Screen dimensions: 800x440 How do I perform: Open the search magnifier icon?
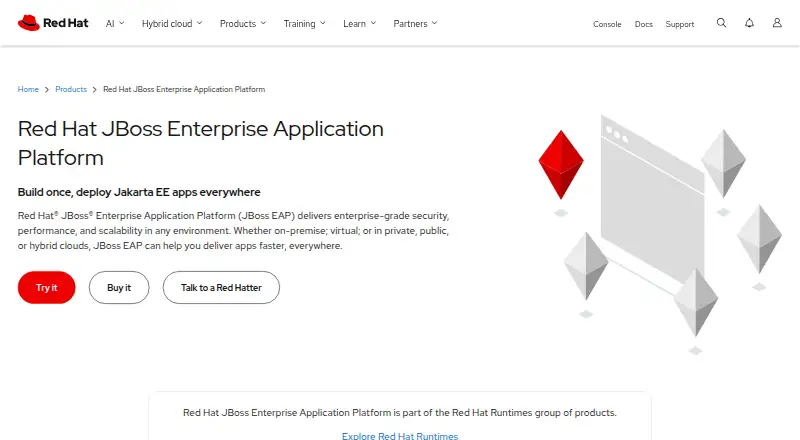721,23
